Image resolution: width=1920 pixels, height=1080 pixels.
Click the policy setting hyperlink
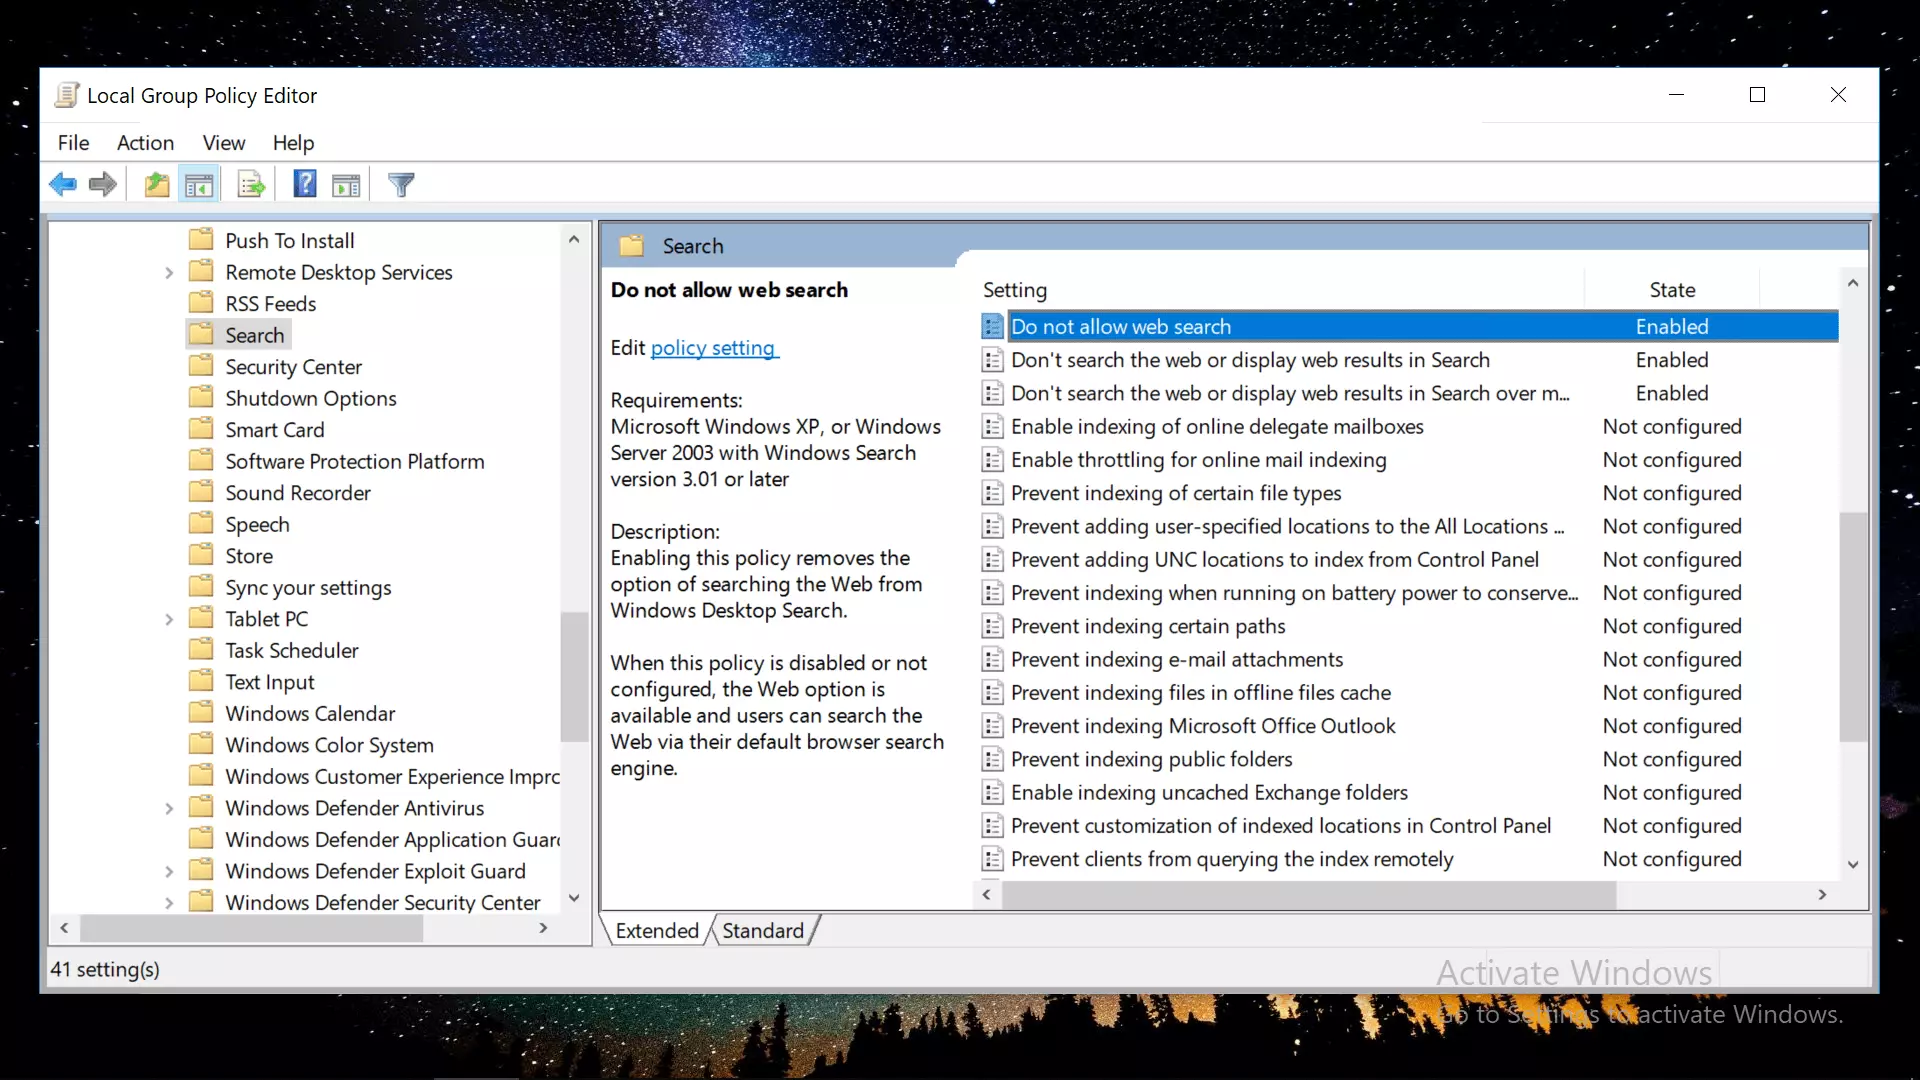713,347
